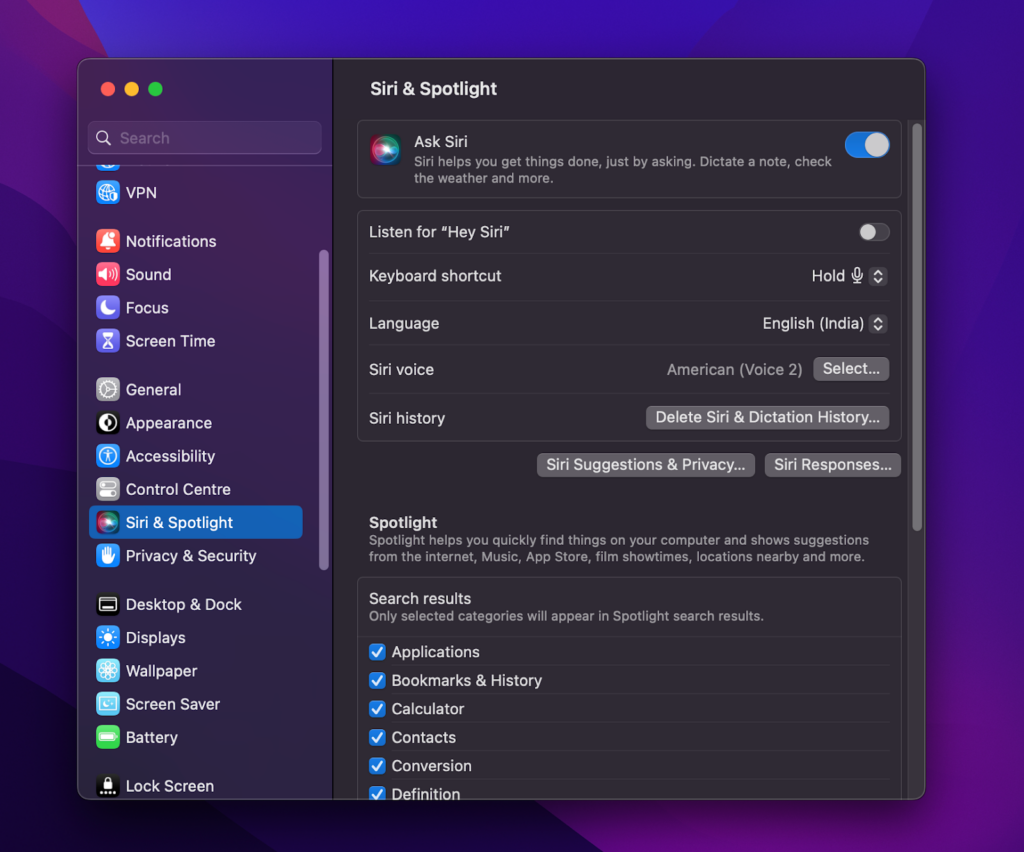Screen dimensions: 1024x852
Task: Click Delete Siri & Dictation History button
Action: click(767, 417)
